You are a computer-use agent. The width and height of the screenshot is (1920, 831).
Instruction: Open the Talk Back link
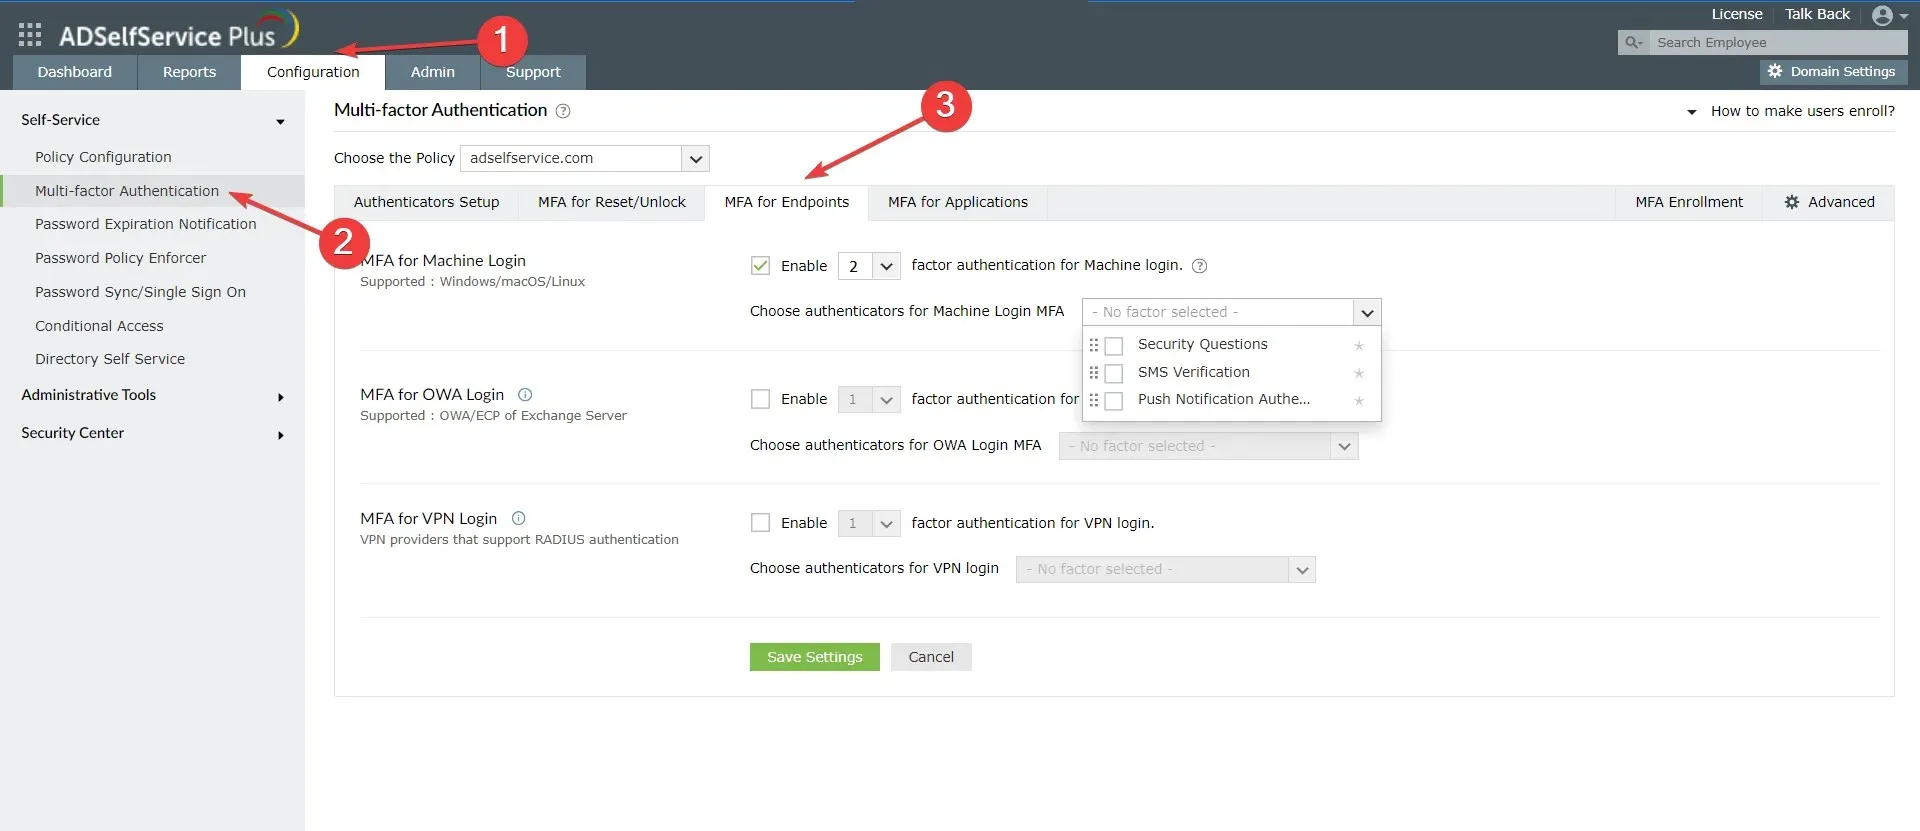[x=1818, y=14]
